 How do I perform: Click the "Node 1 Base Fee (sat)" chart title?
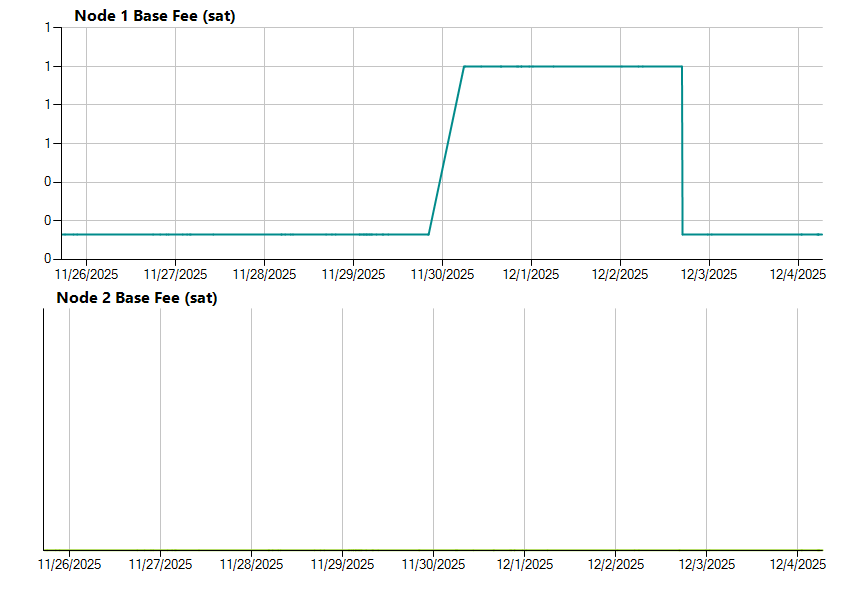coord(155,15)
